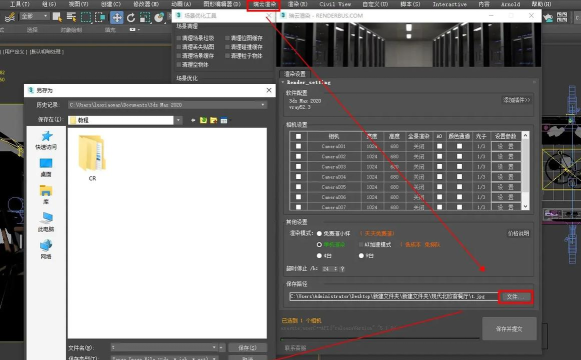Click the File browse button for the save path
Image resolution: width=581 pixels, height=360 pixels.
(x=515, y=297)
